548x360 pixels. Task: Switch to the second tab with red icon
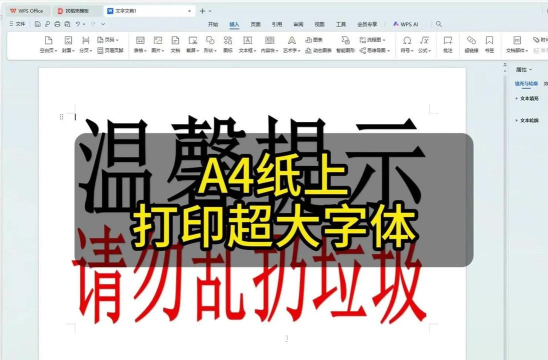click(77, 11)
